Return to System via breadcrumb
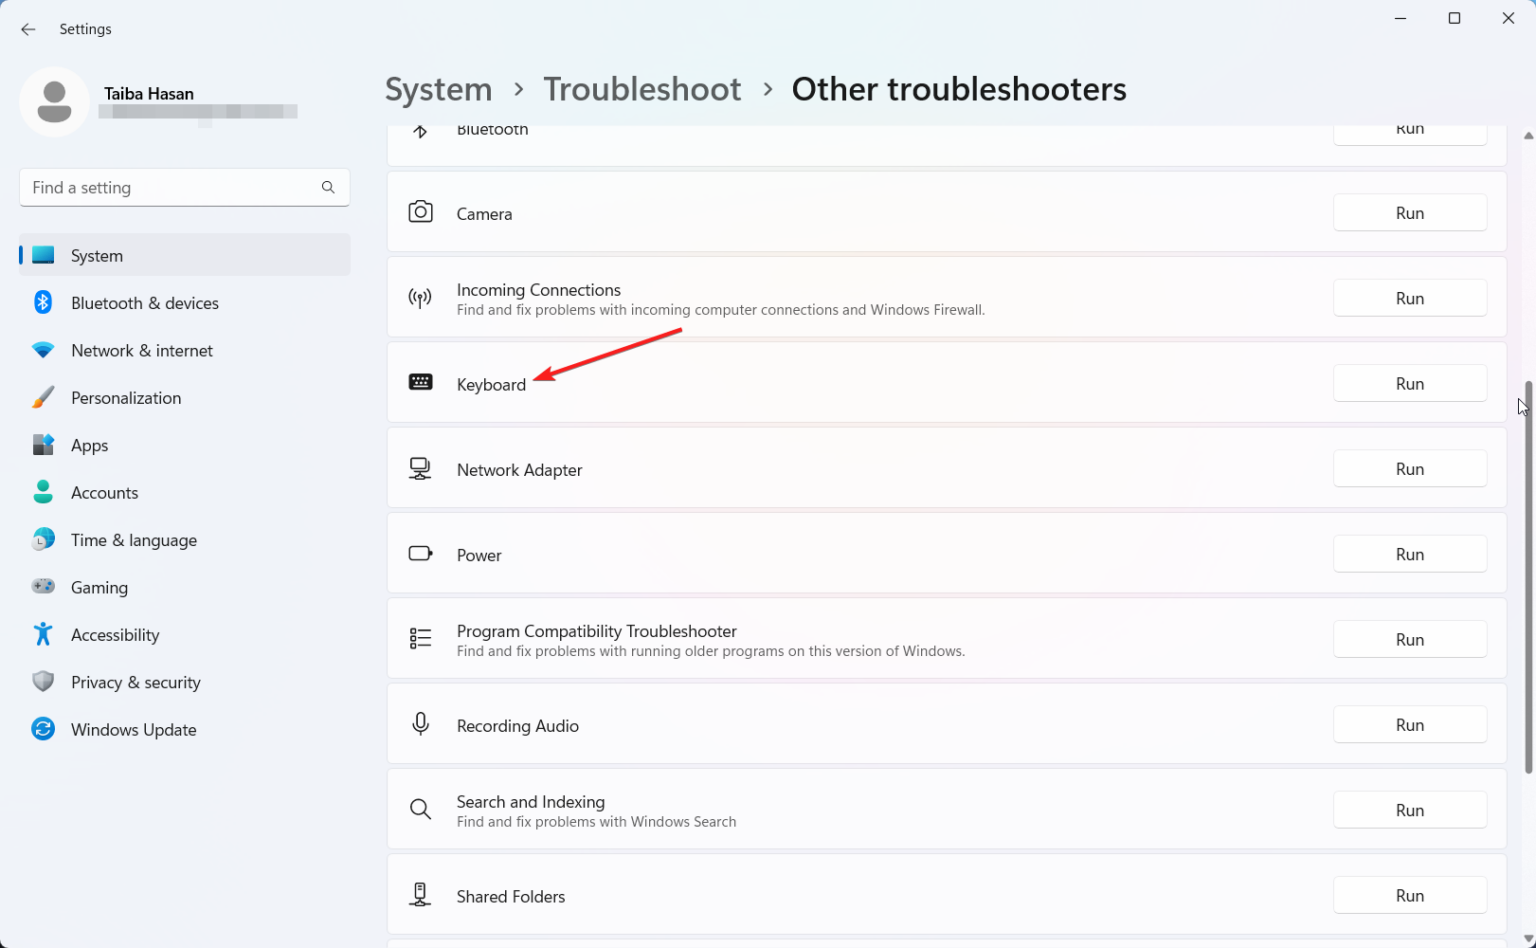The height and width of the screenshot is (948, 1536). [x=438, y=89]
